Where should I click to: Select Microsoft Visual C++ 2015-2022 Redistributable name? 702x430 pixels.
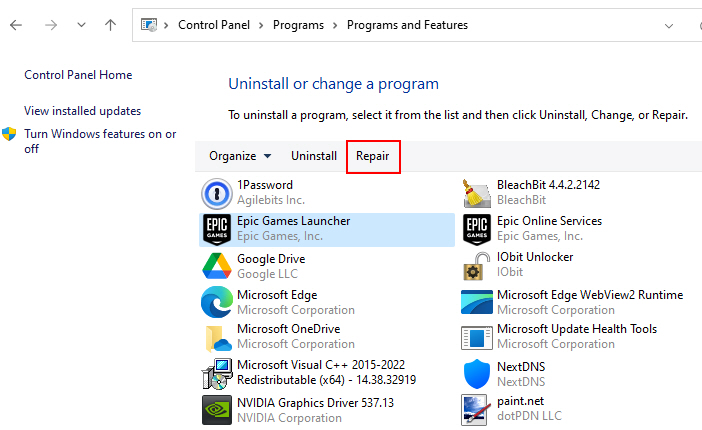point(327,372)
